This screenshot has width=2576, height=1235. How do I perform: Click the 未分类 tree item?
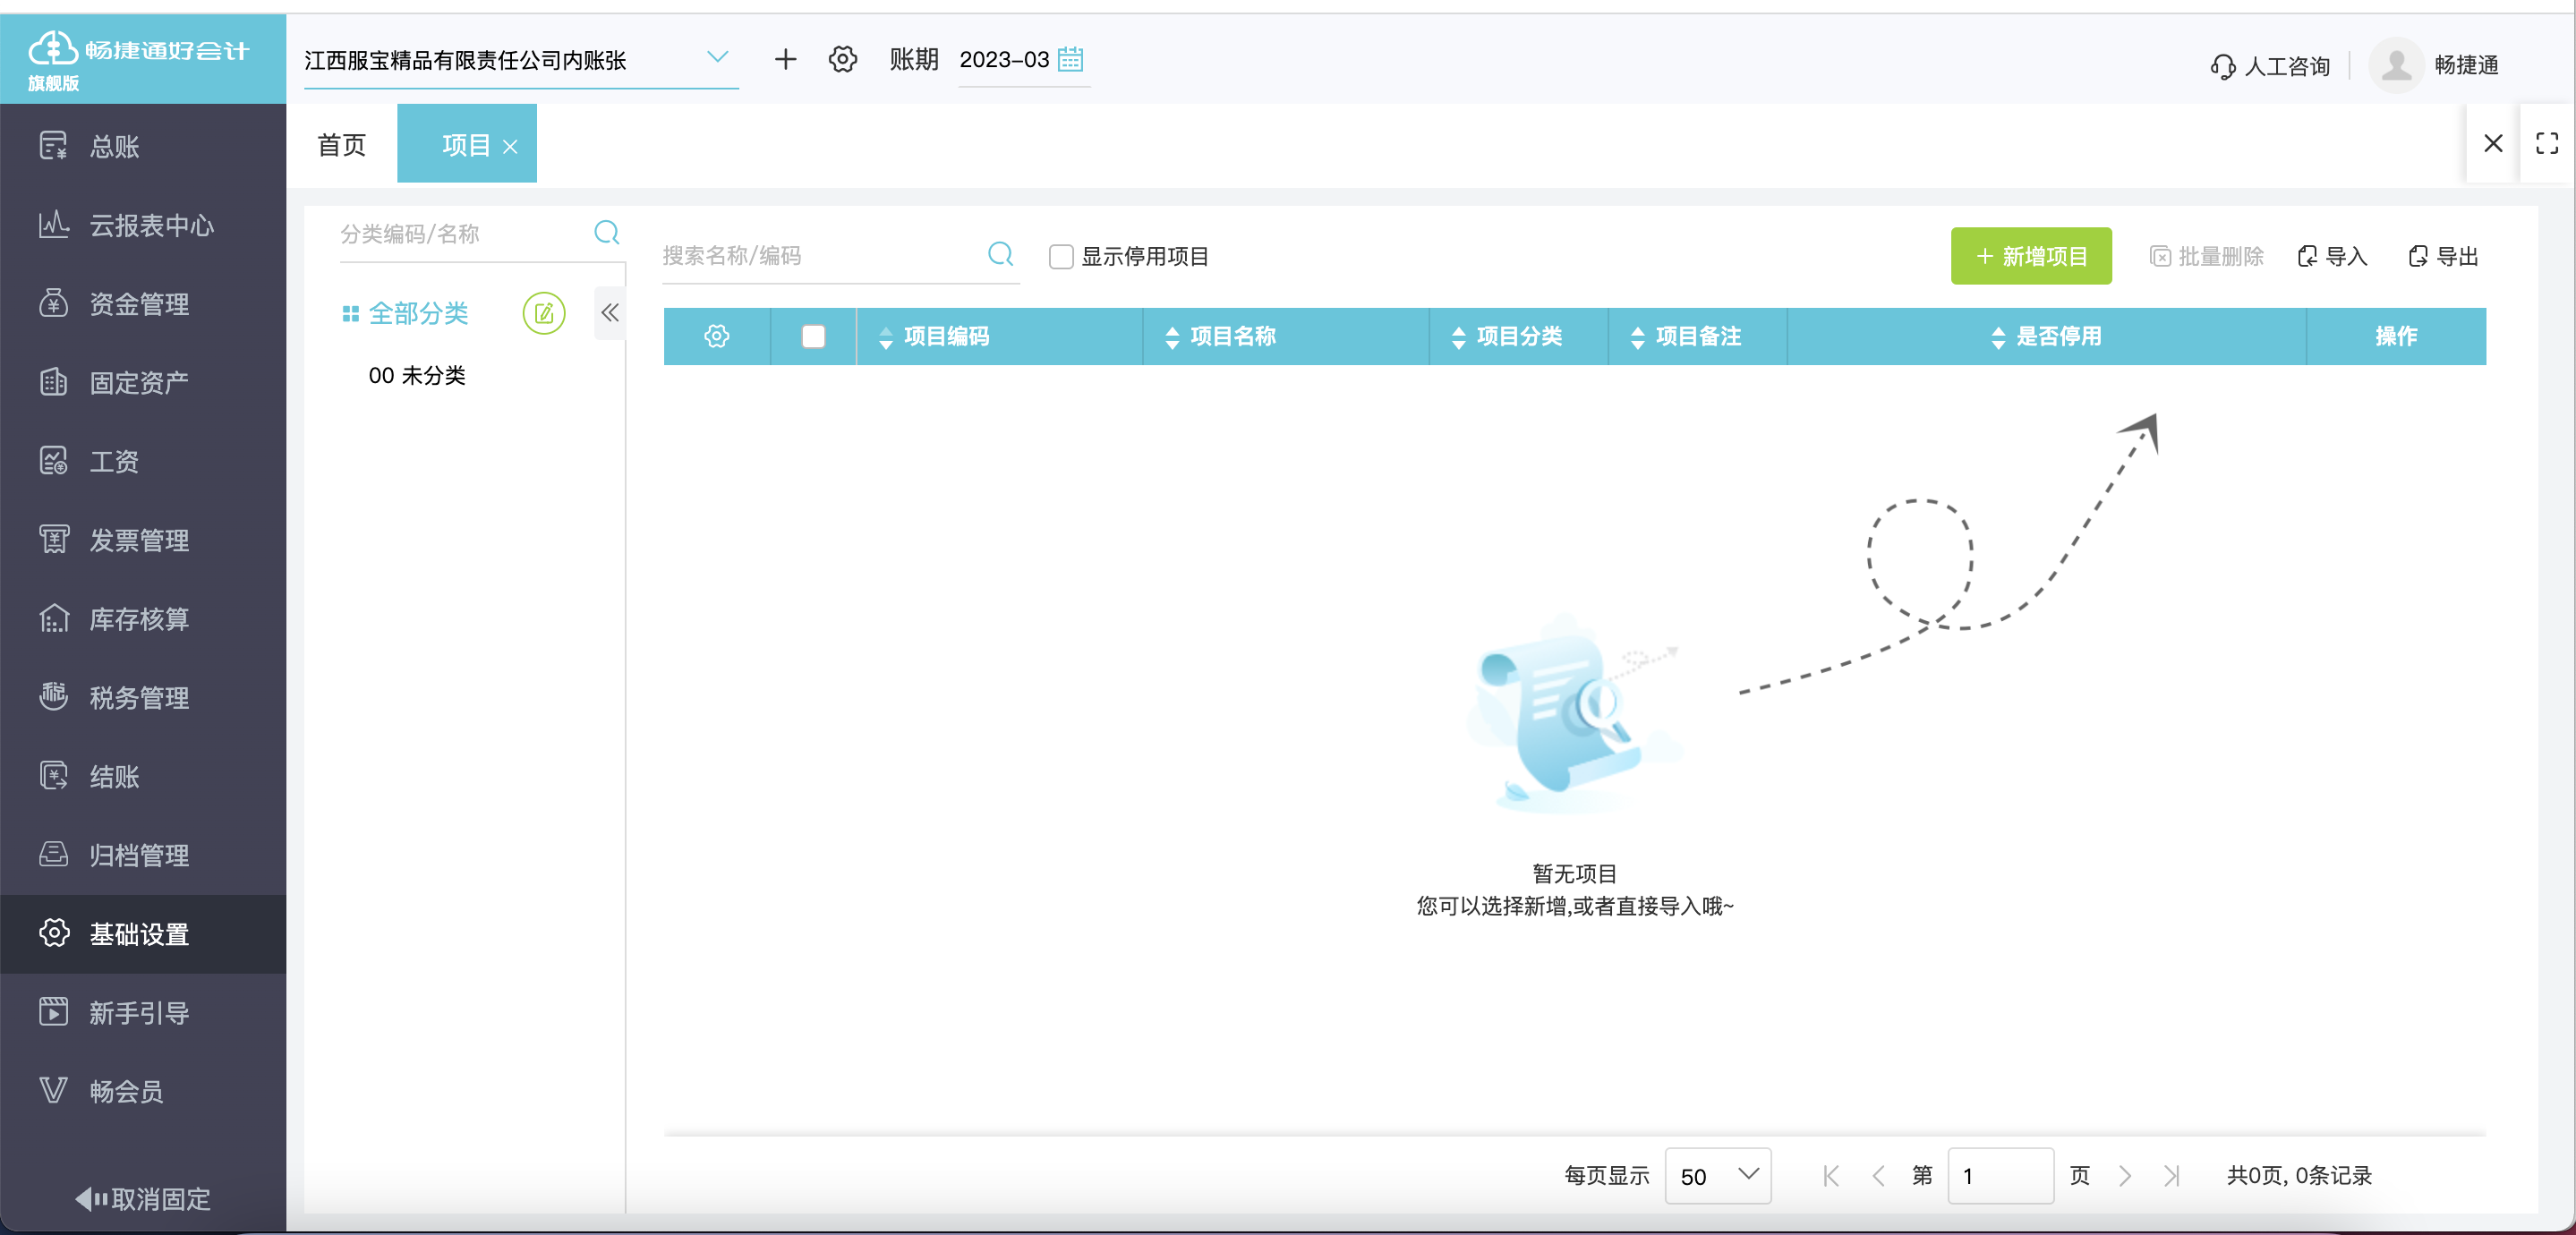(417, 374)
